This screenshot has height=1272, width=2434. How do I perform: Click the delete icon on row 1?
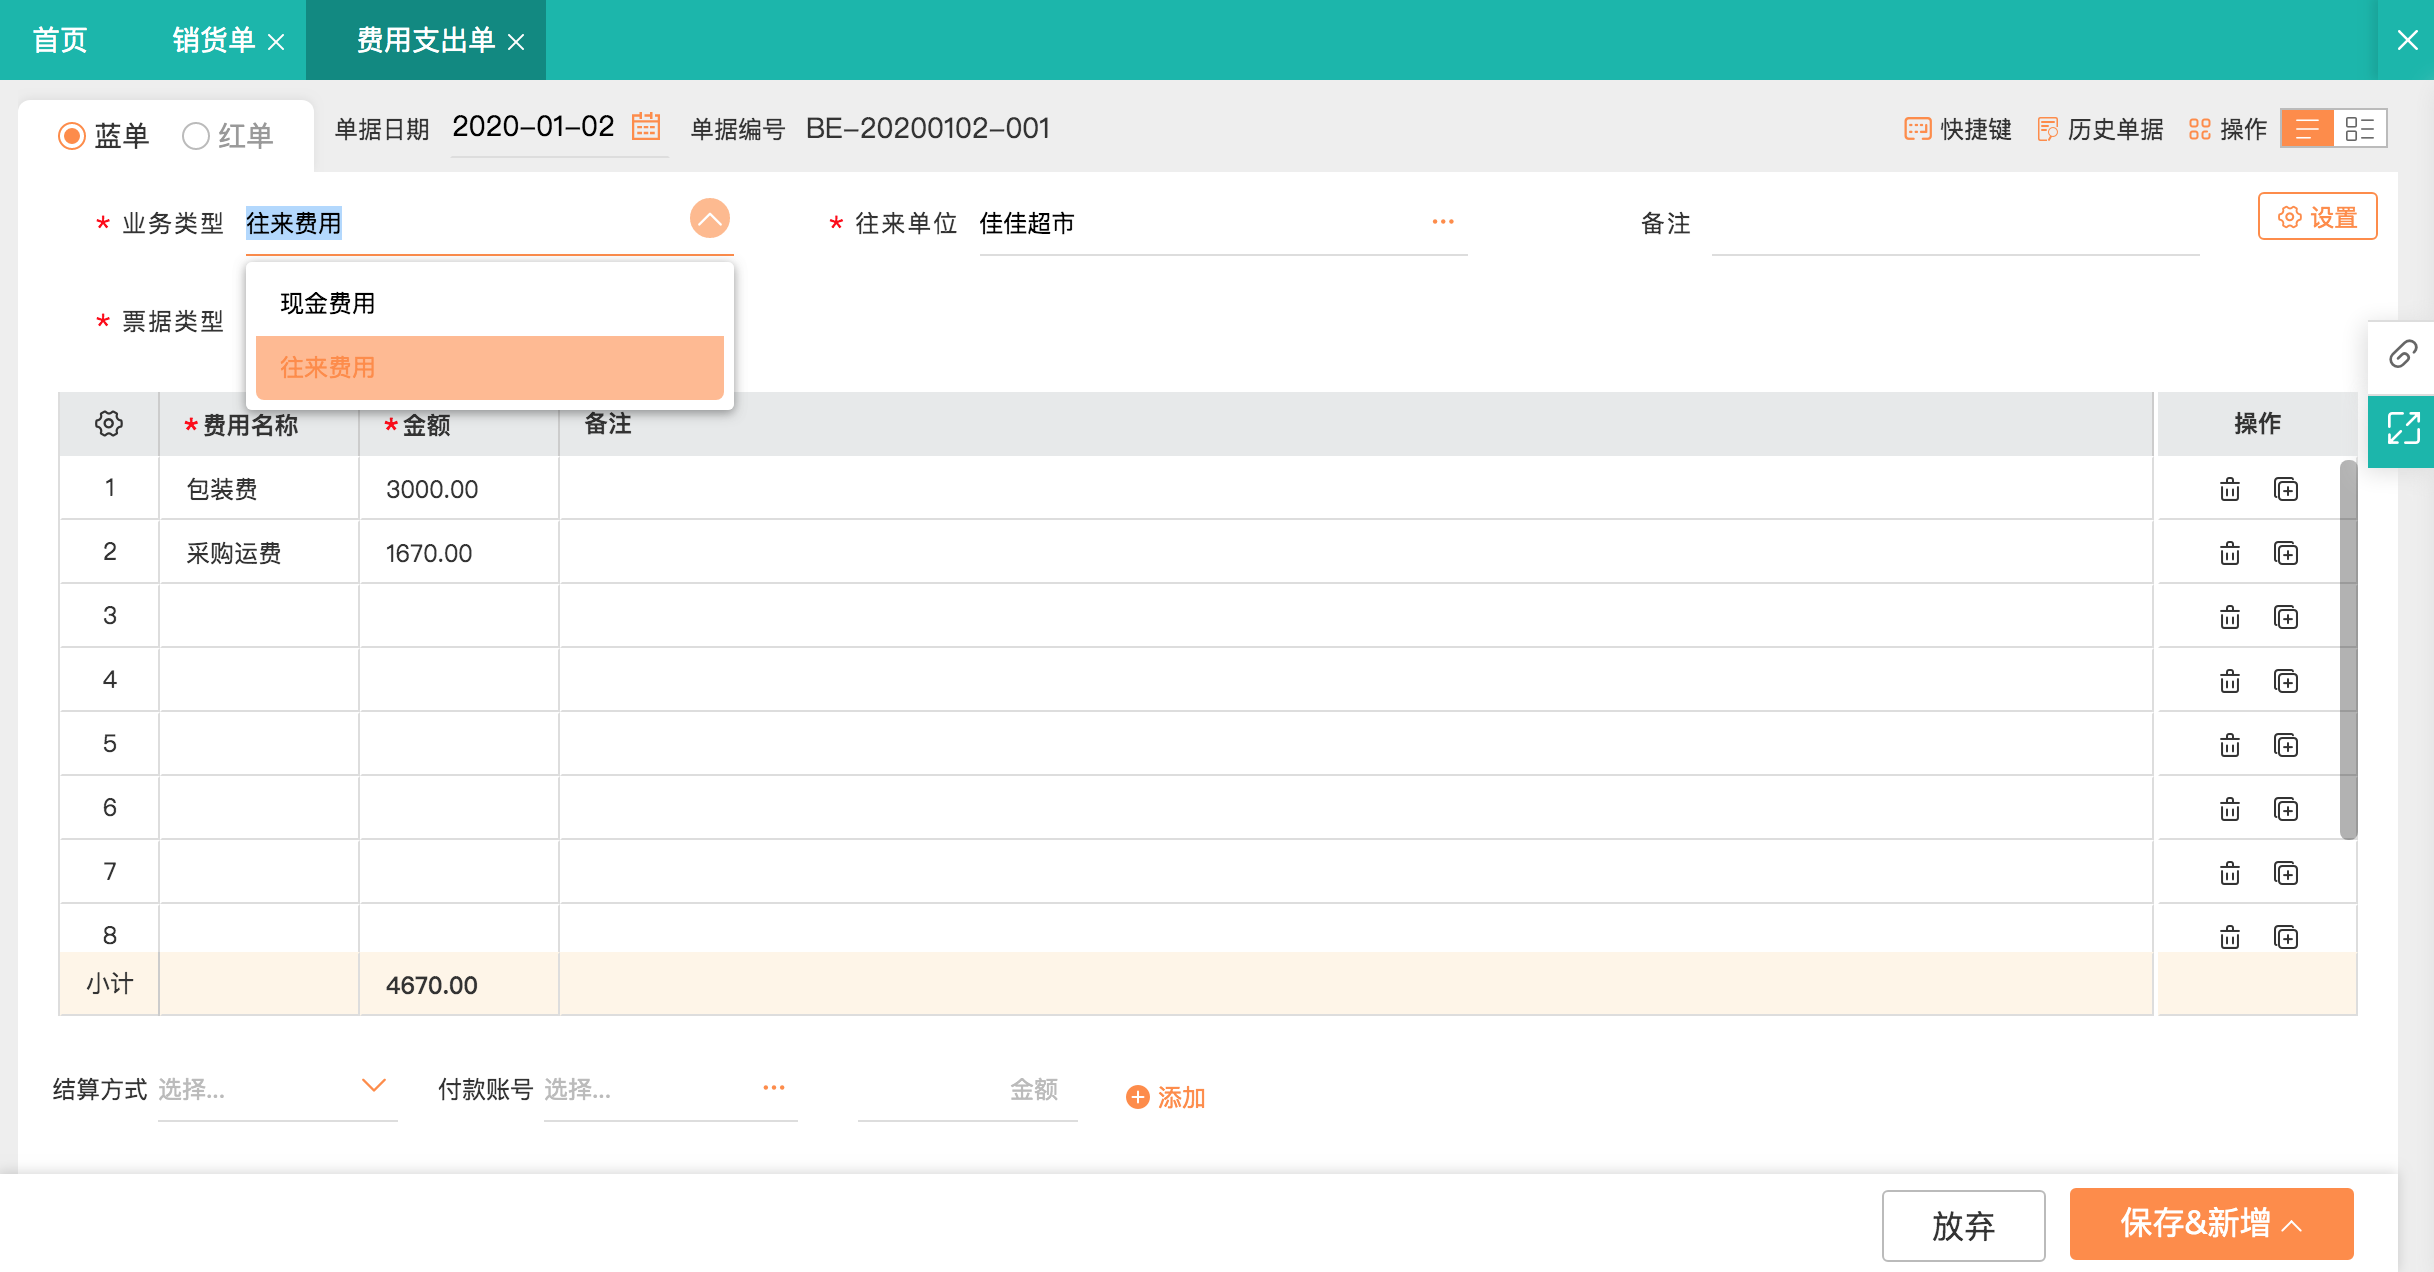click(2228, 489)
